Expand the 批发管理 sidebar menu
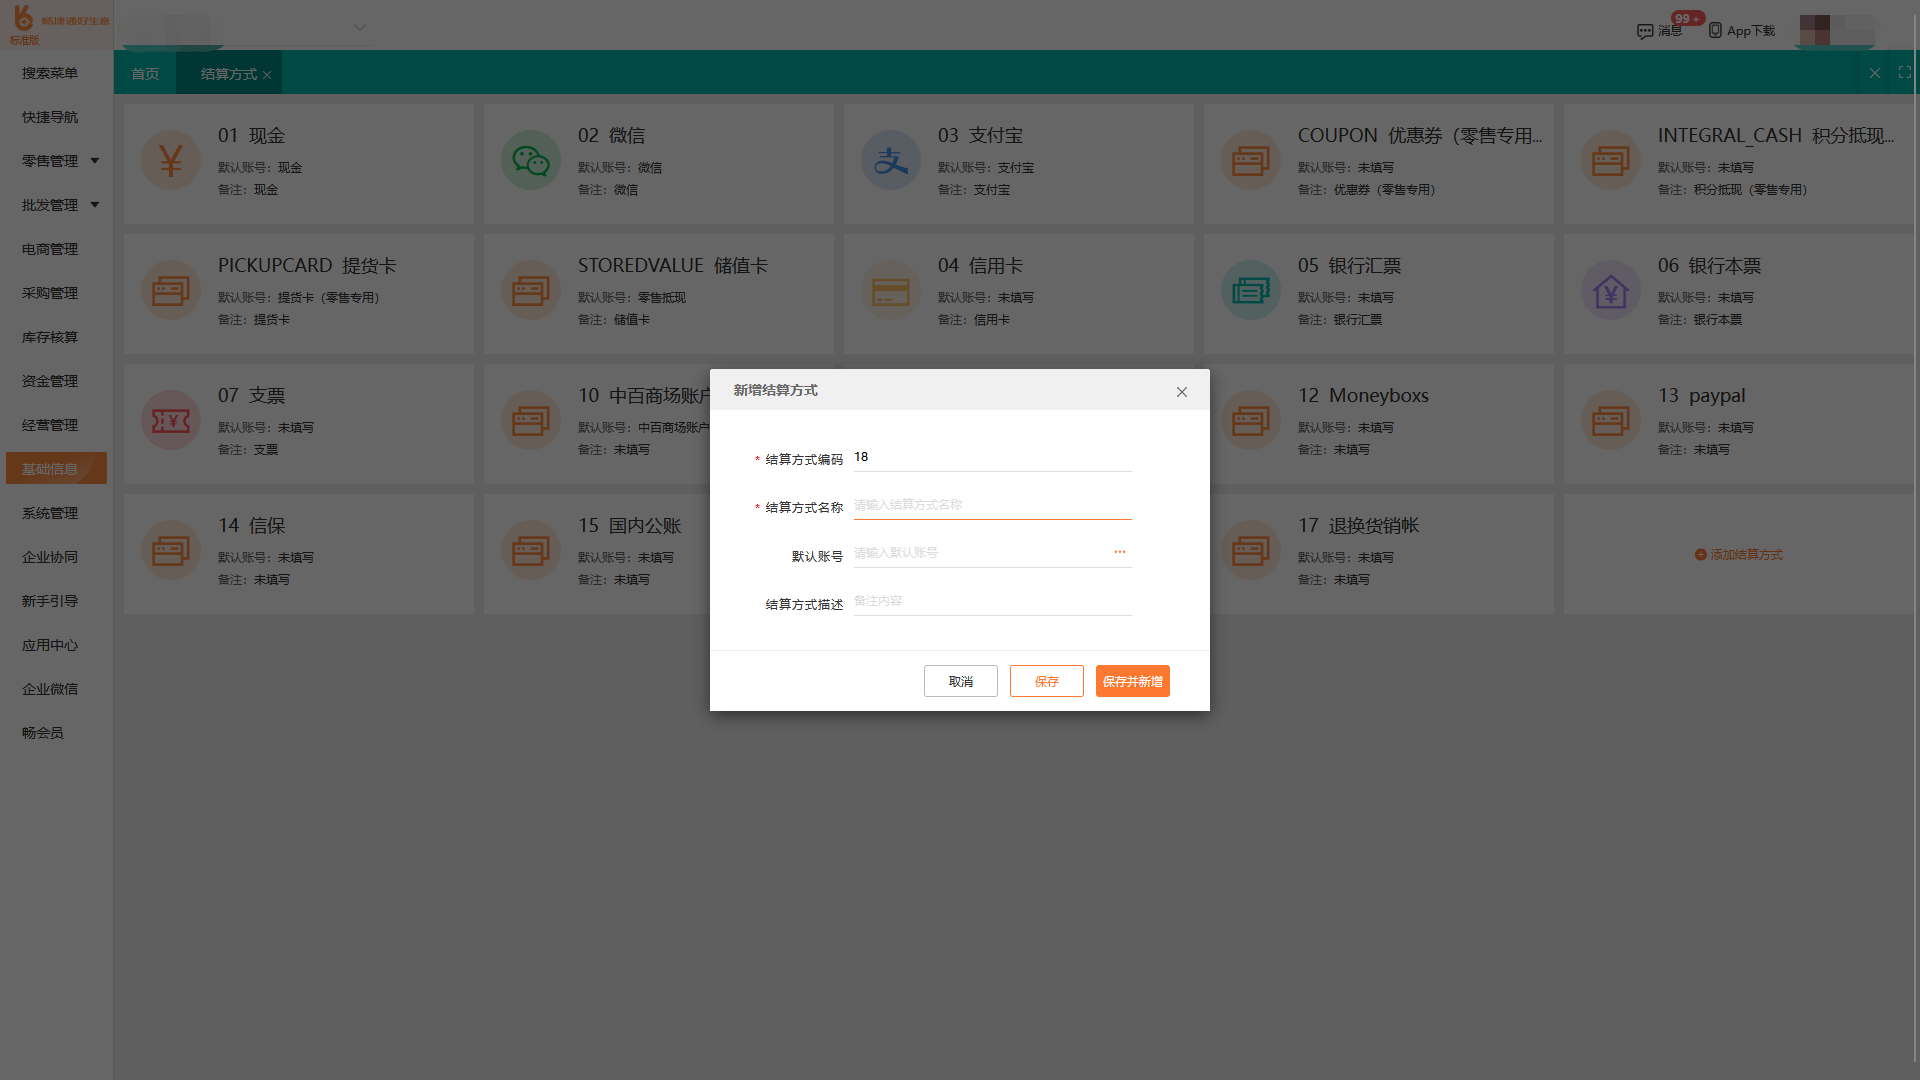This screenshot has height=1080, width=1920. coord(55,204)
